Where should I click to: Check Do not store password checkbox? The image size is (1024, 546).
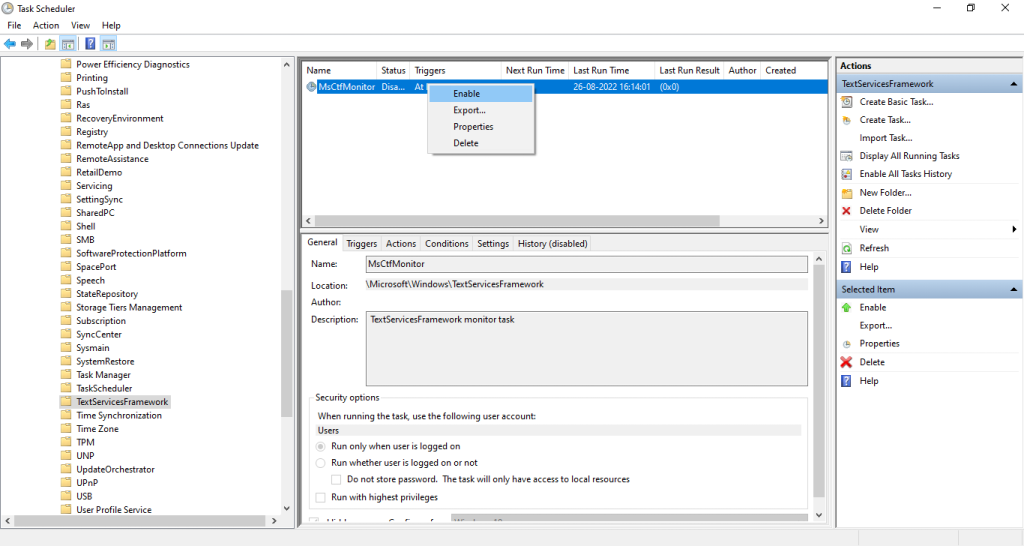336,479
